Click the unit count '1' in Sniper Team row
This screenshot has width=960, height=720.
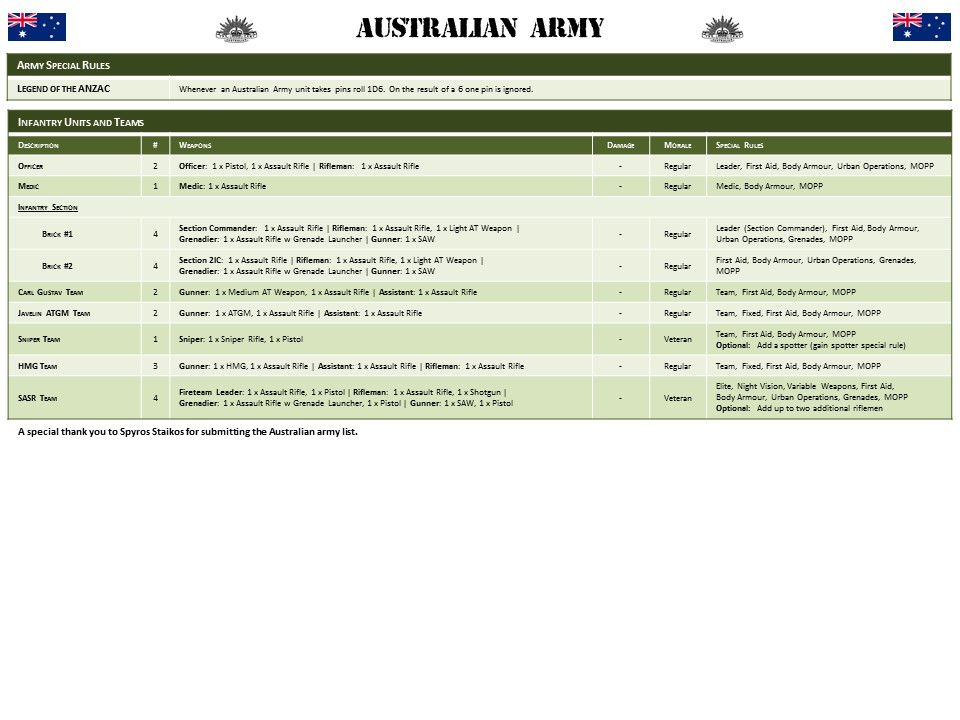pyautogui.click(x=156, y=339)
